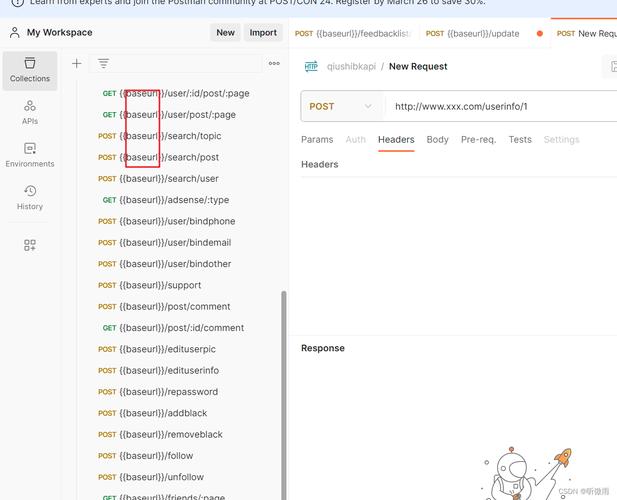Click the info icon in top banner

coord(17,3)
